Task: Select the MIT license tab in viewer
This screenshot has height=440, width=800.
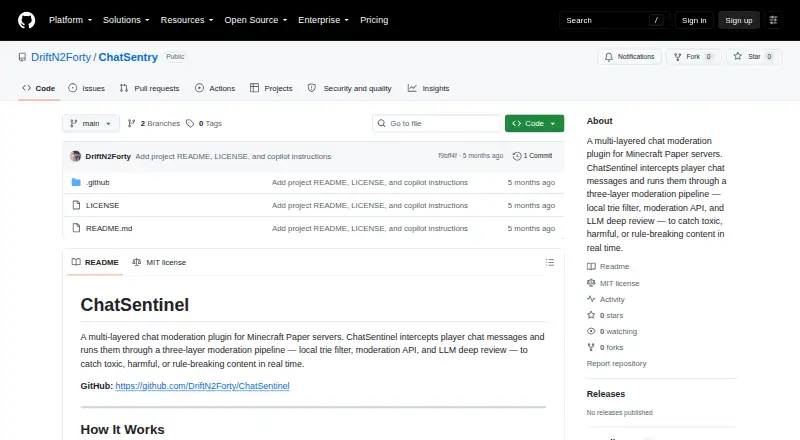Action: tap(159, 262)
